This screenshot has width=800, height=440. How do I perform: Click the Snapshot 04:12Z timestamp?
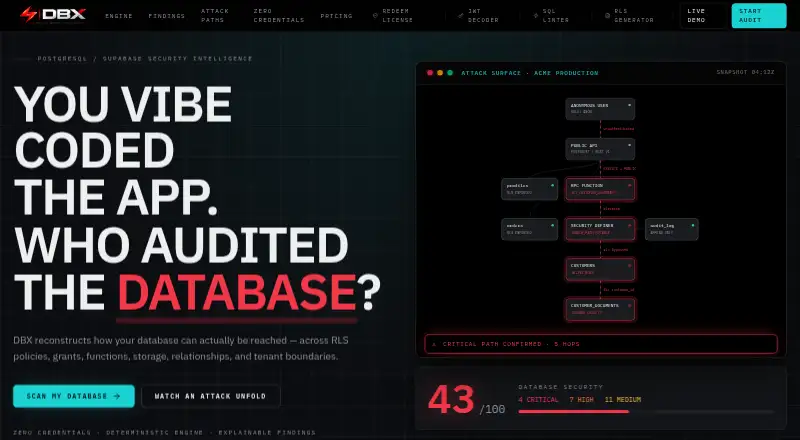(x=745, y=72)
